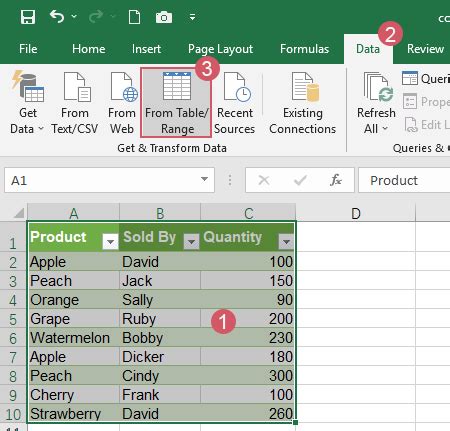
Task: Open Insert Function fx button
Action: pyautogui.click(x=336, y=180)
